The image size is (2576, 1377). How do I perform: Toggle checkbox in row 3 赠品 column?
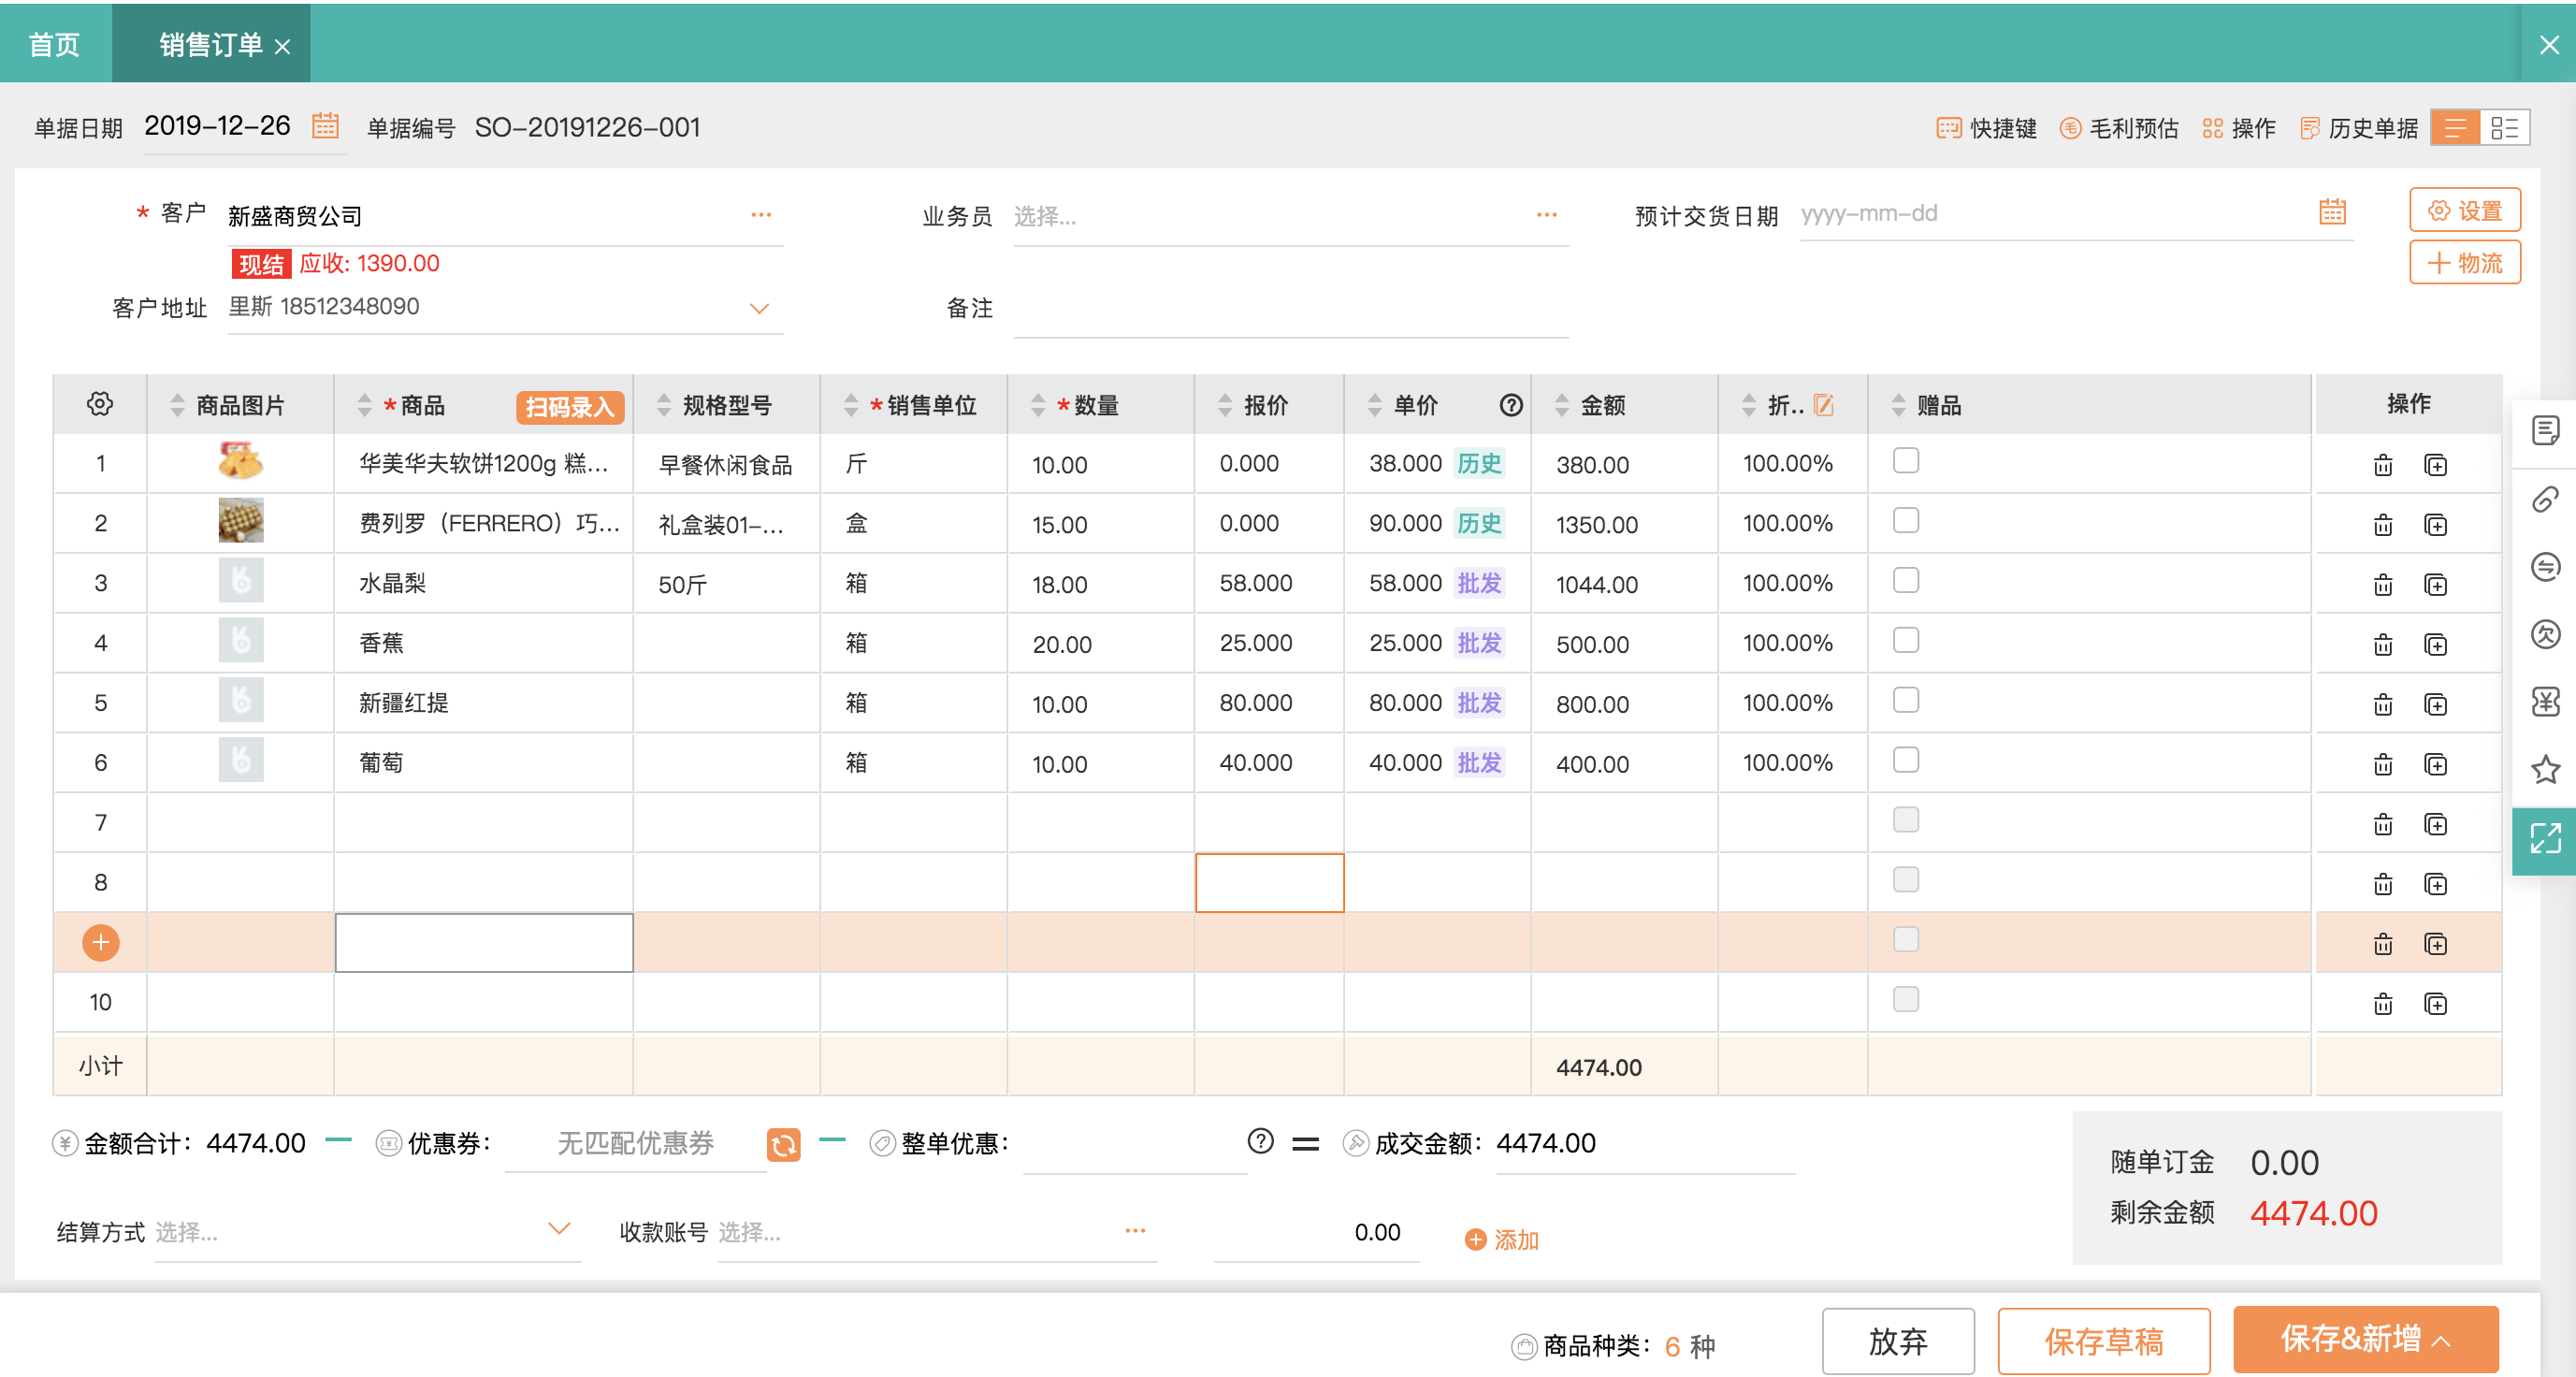tap(1906, 583)
